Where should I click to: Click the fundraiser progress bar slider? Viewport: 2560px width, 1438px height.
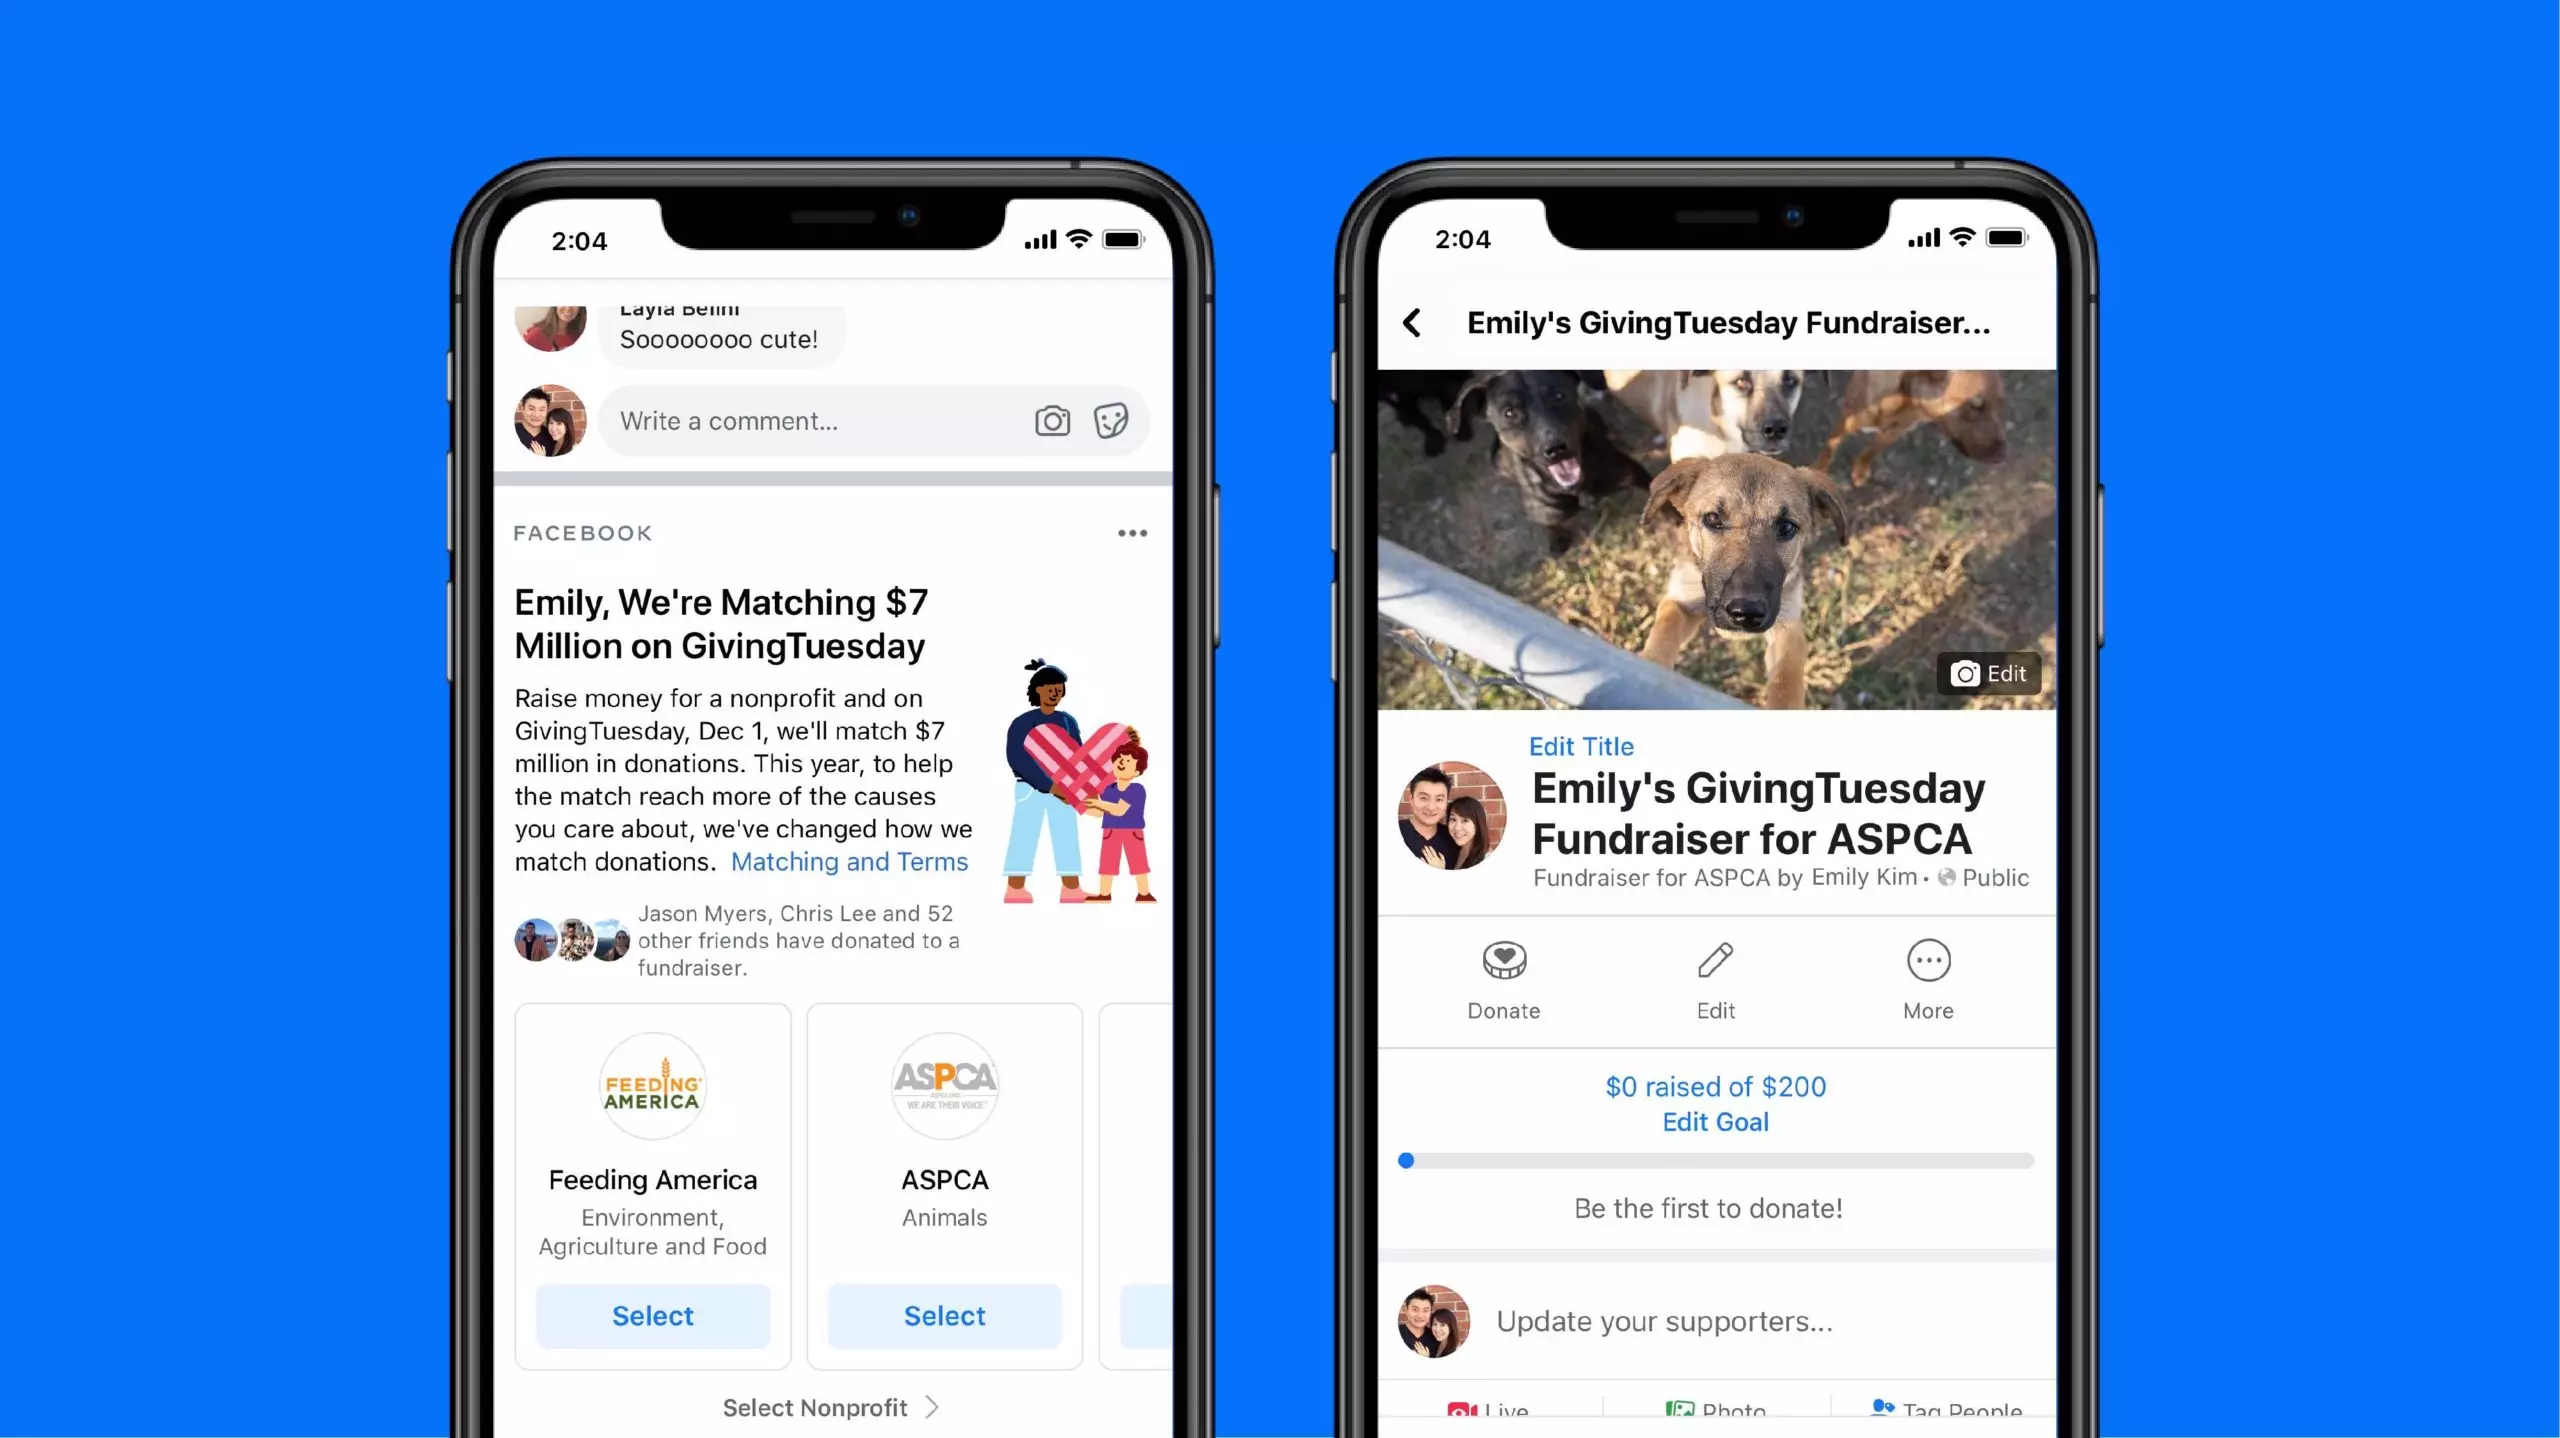pyautogui.click(x=1405, y=1160)
